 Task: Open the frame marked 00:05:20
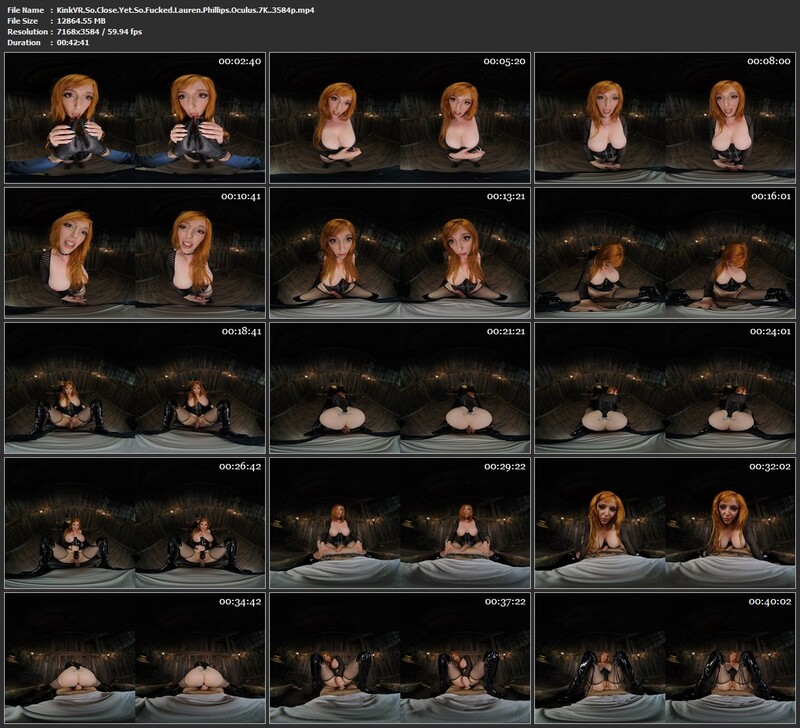[400, 117]
